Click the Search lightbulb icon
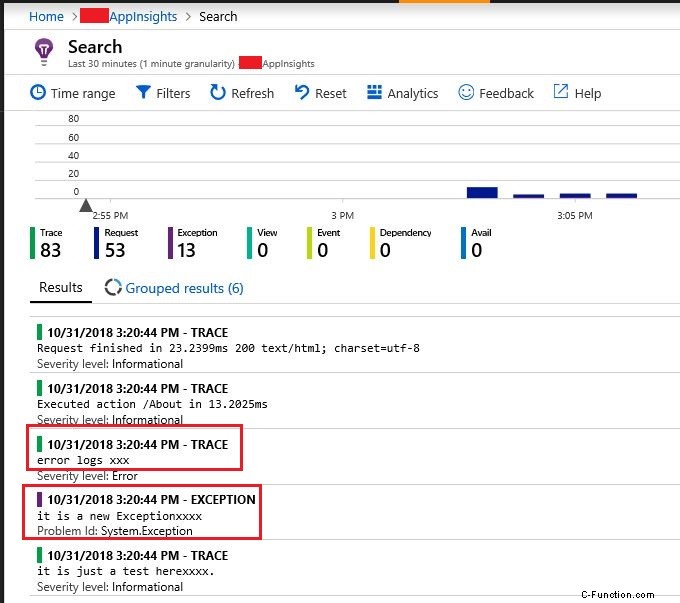This screenshot has height=603, width=680. [44, 51]
